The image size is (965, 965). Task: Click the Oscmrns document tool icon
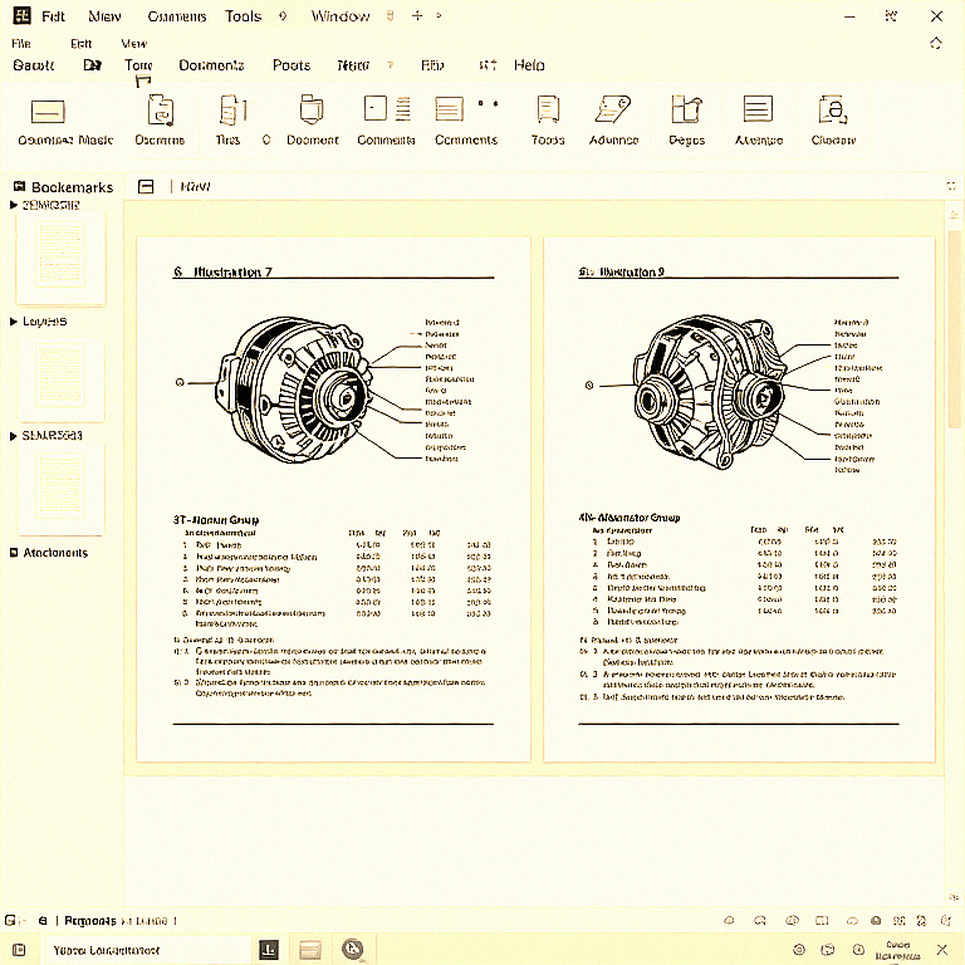pyautogui.click(x=160, y=110)
